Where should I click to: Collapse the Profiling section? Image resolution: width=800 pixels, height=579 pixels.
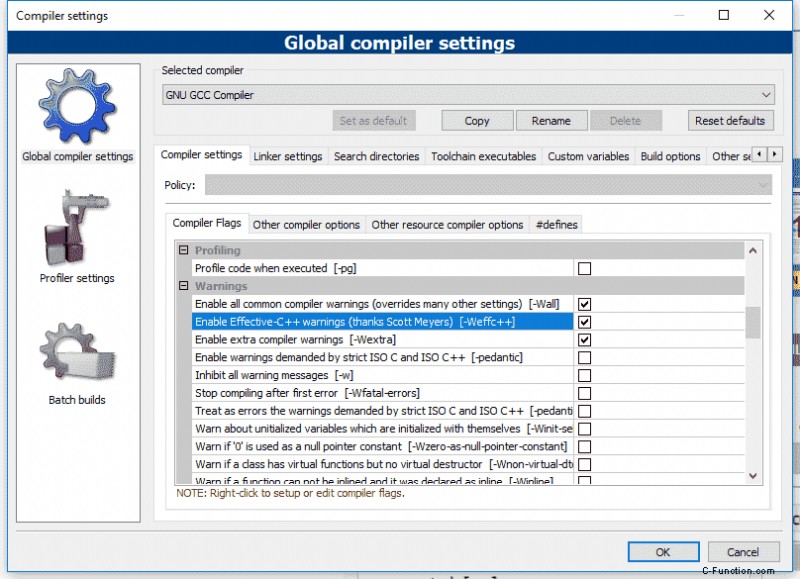tap(183, 251)
